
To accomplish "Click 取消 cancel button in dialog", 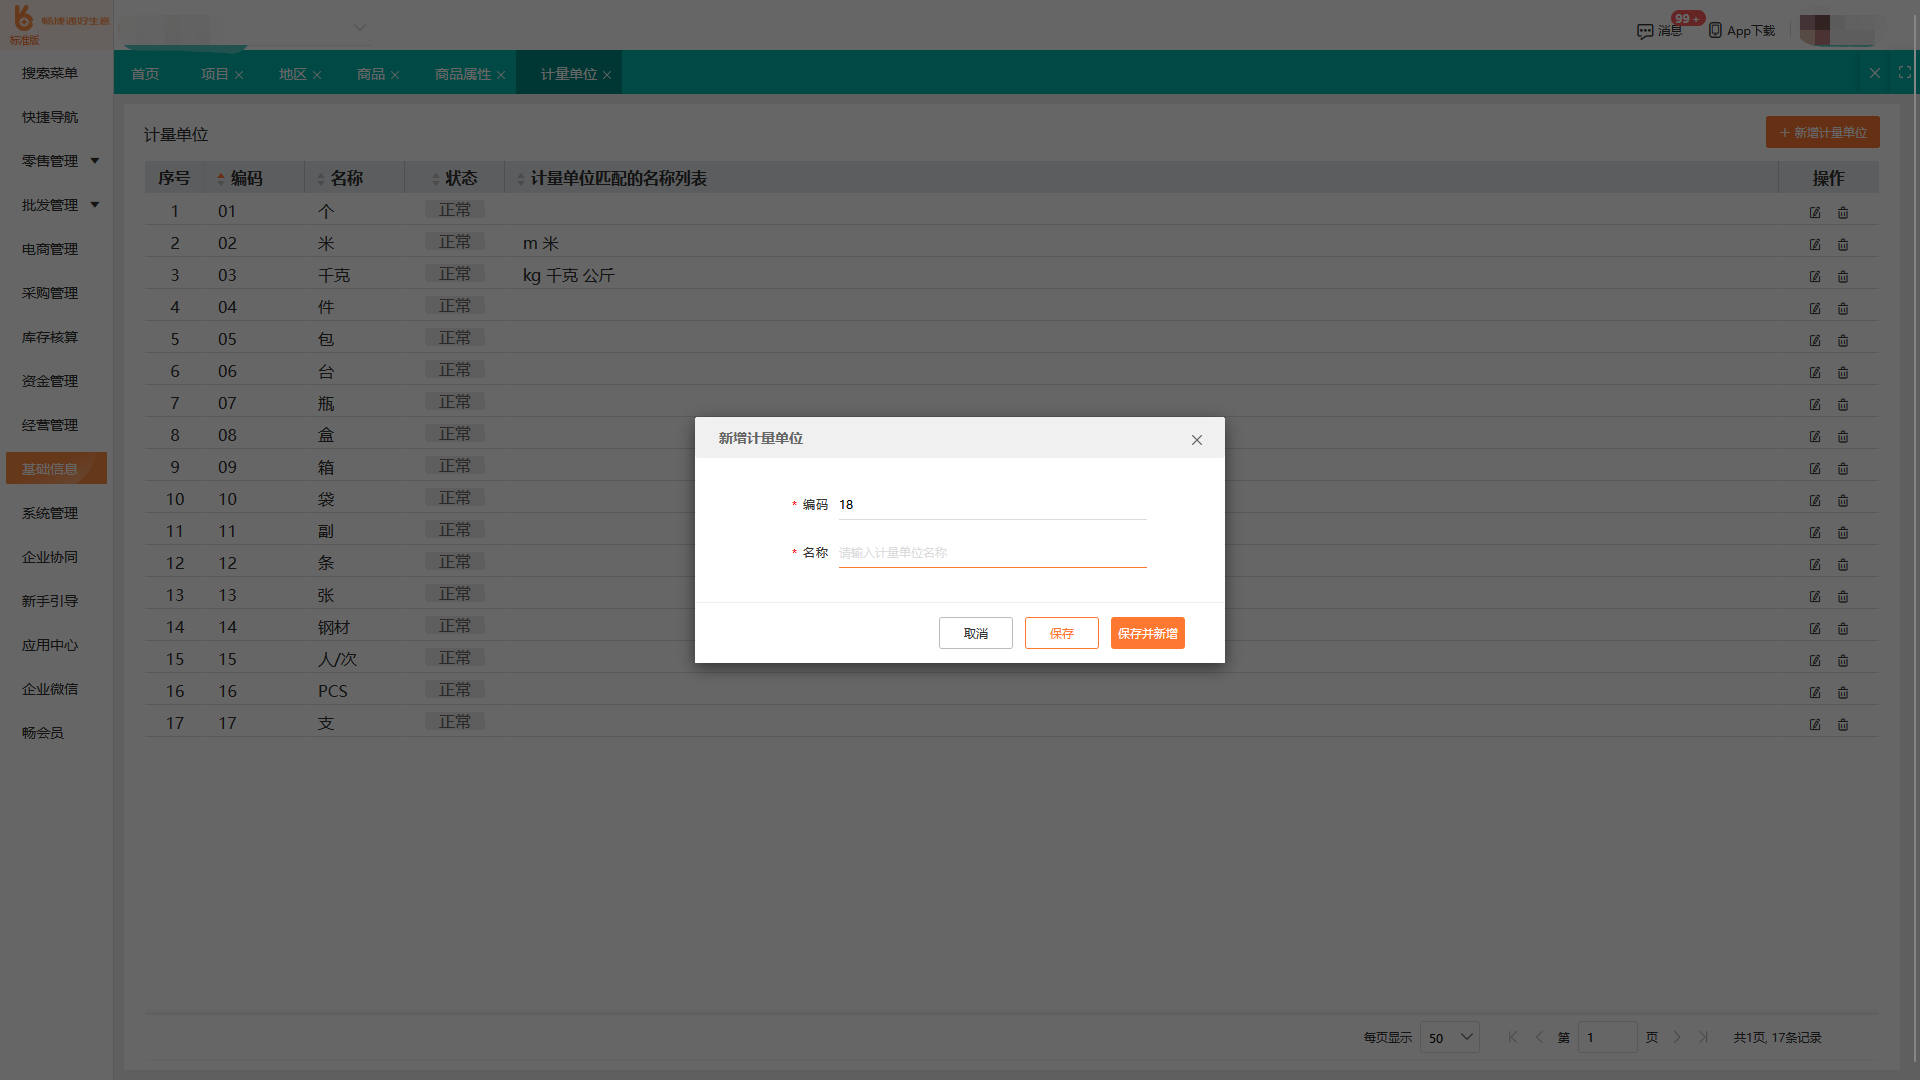I will pos(976,633).
